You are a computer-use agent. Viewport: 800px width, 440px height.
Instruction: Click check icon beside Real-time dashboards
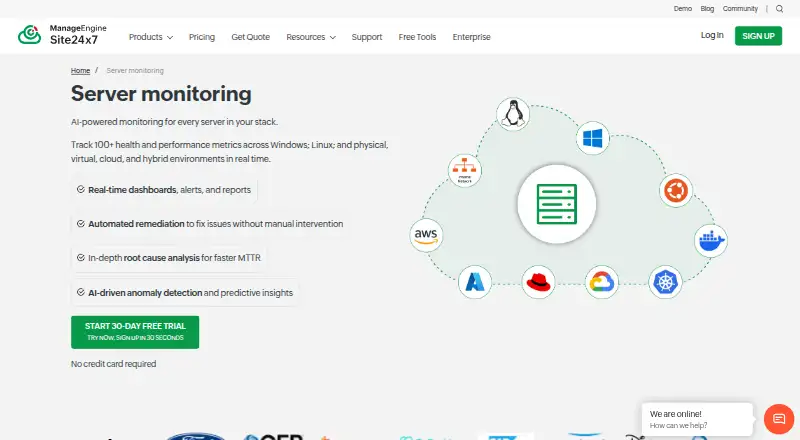81,189
